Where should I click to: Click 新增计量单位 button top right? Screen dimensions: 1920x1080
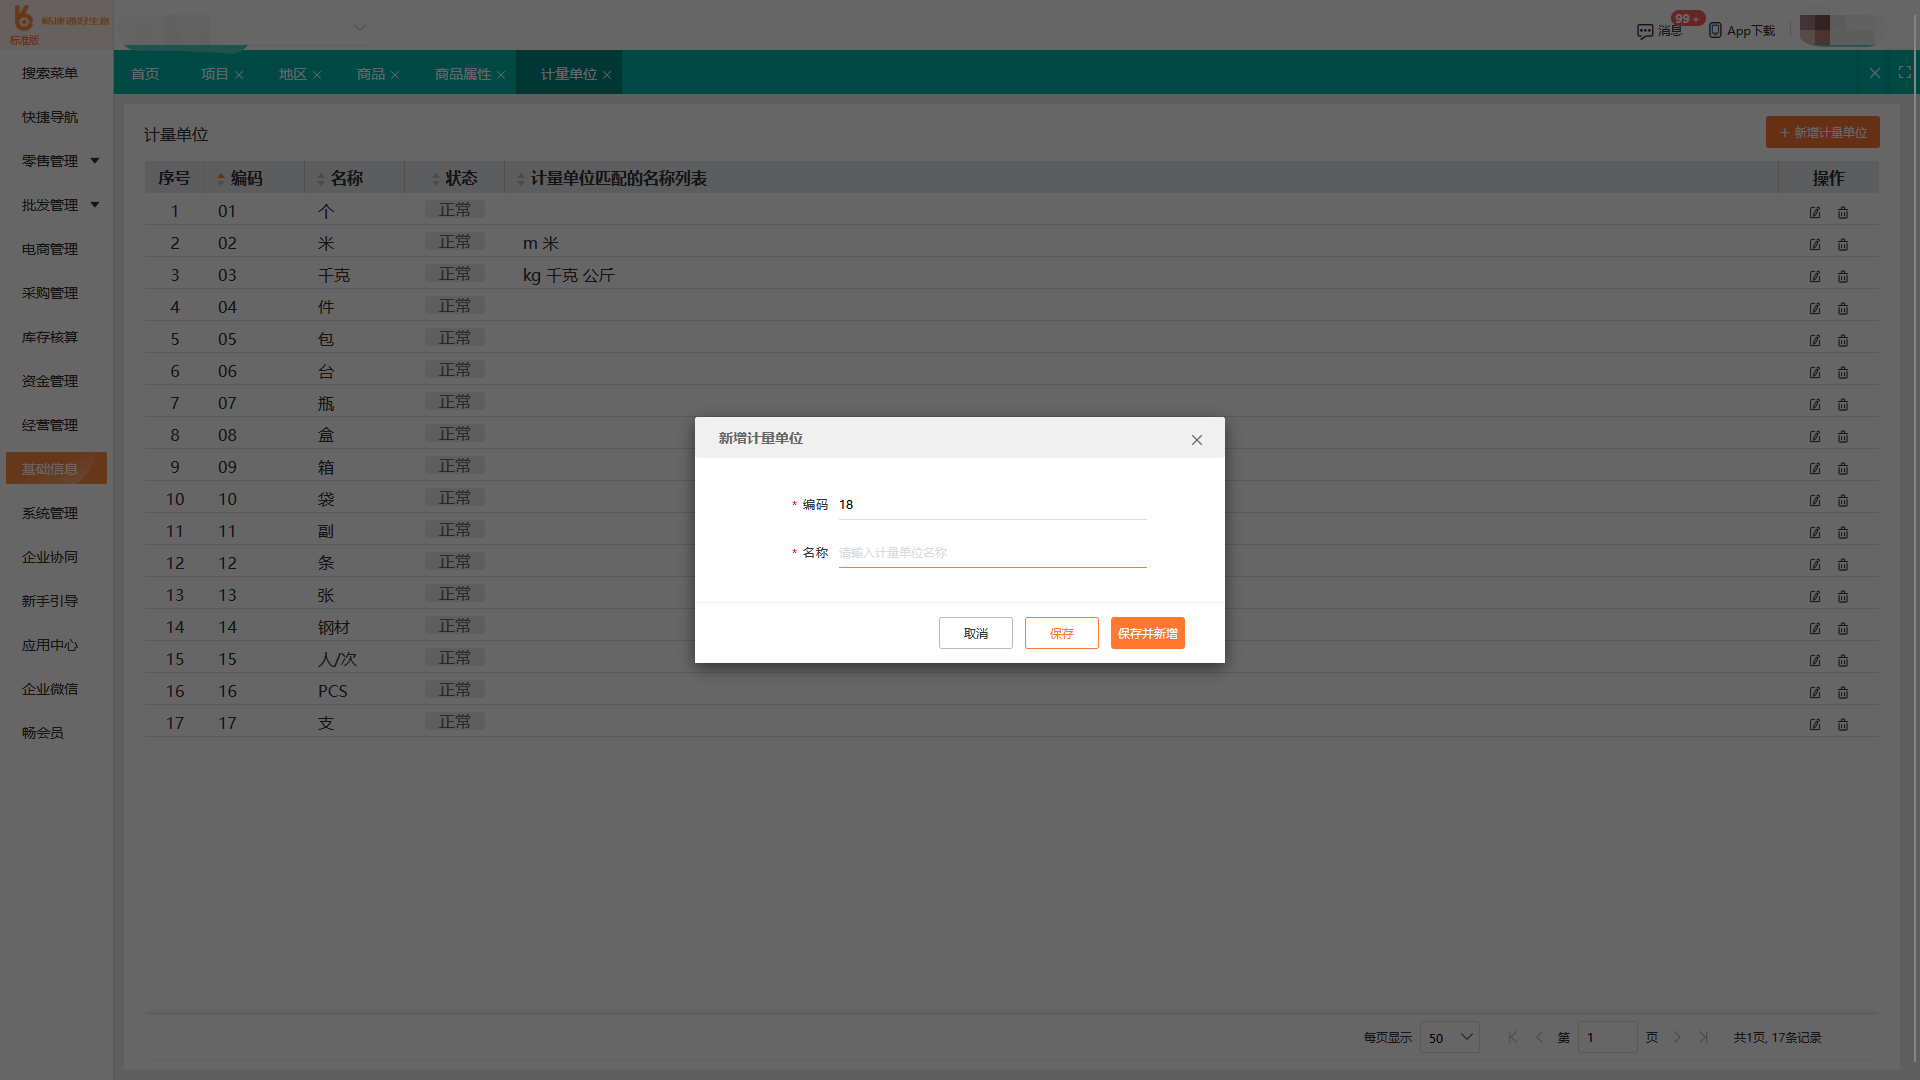(1822, 132)
